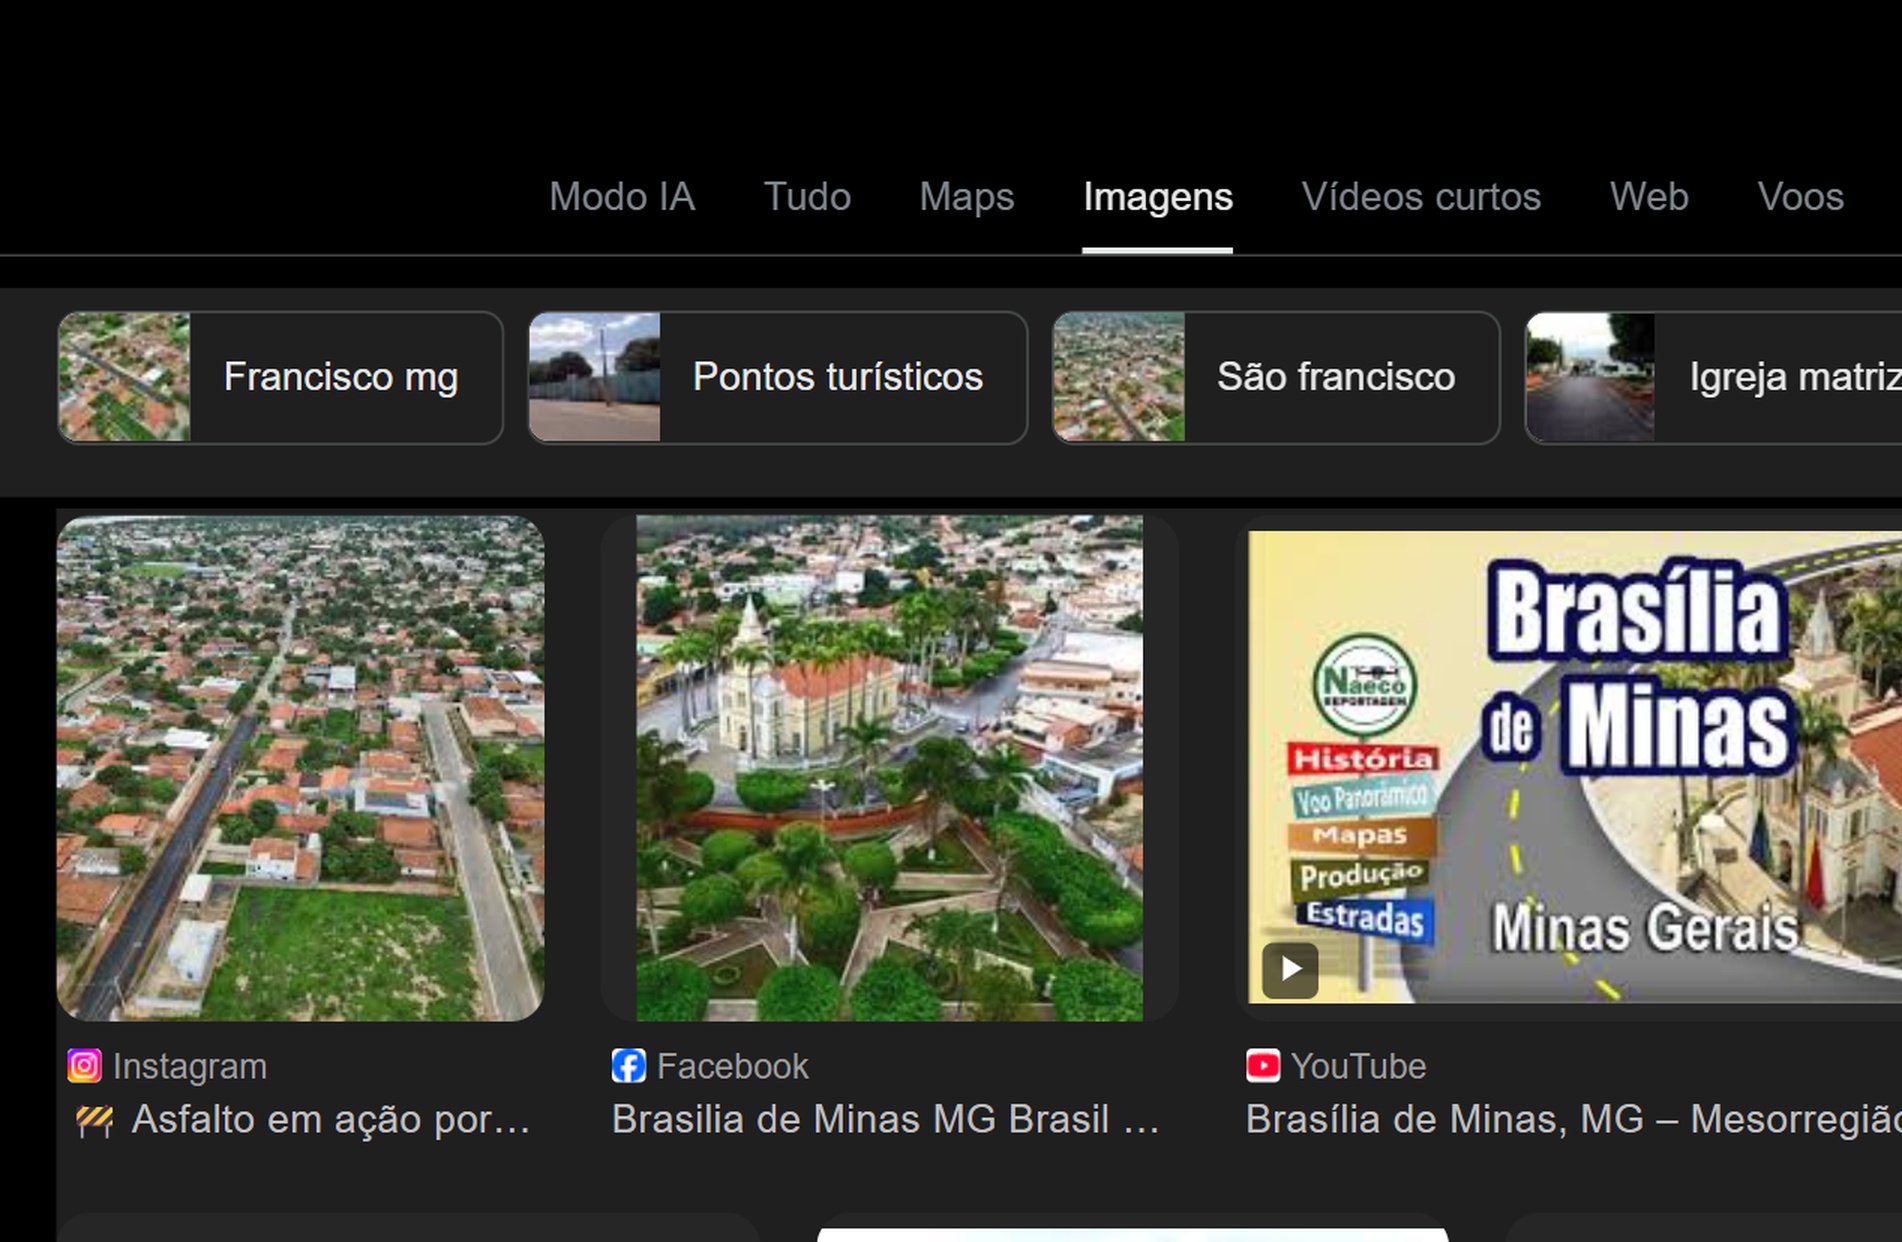Open the Vídeos curtos tab
The image size is (1902, 1242).
pyautogui.click(x=1420, y=197)
